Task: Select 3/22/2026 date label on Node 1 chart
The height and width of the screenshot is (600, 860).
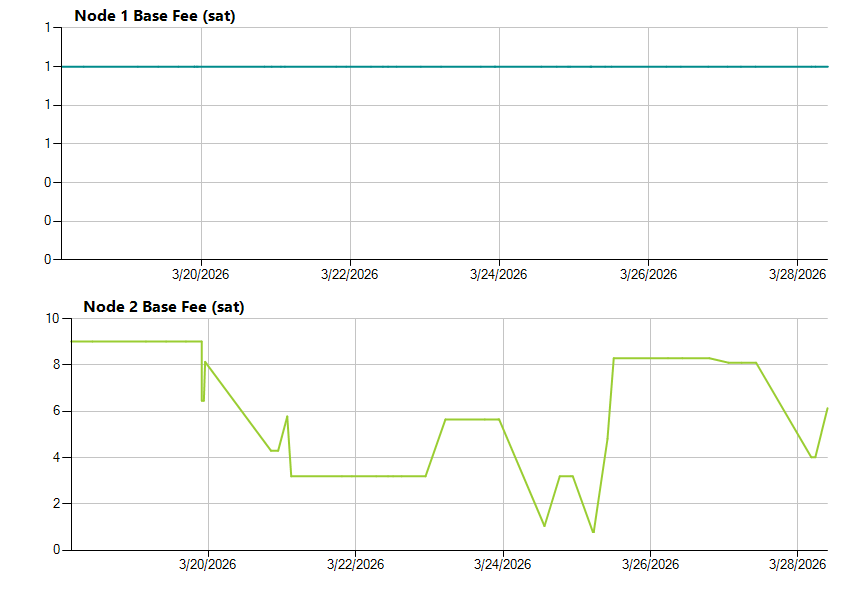Action: (x=350, y=274)
